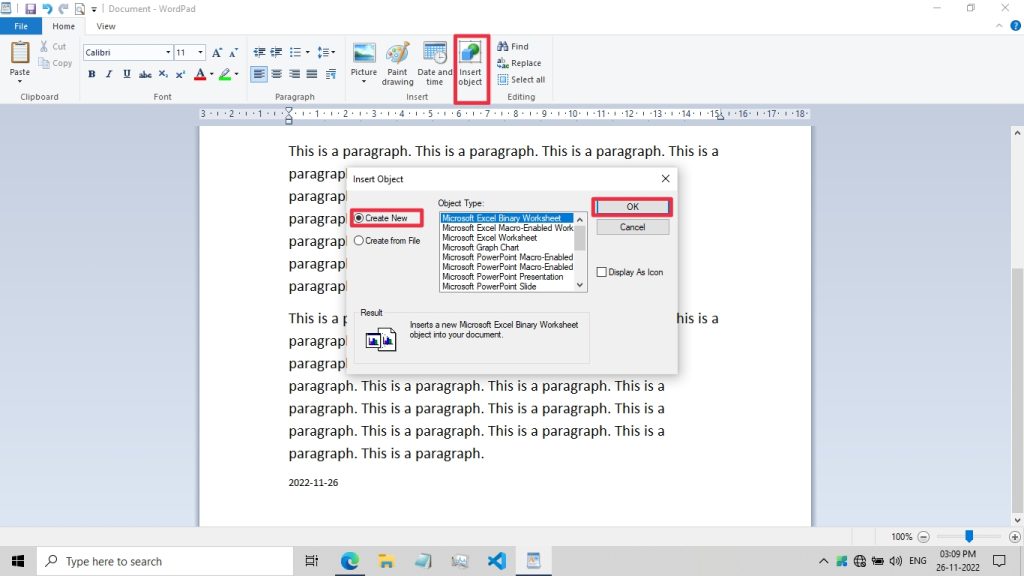Zoom in with the plus button

(1014, 537)
